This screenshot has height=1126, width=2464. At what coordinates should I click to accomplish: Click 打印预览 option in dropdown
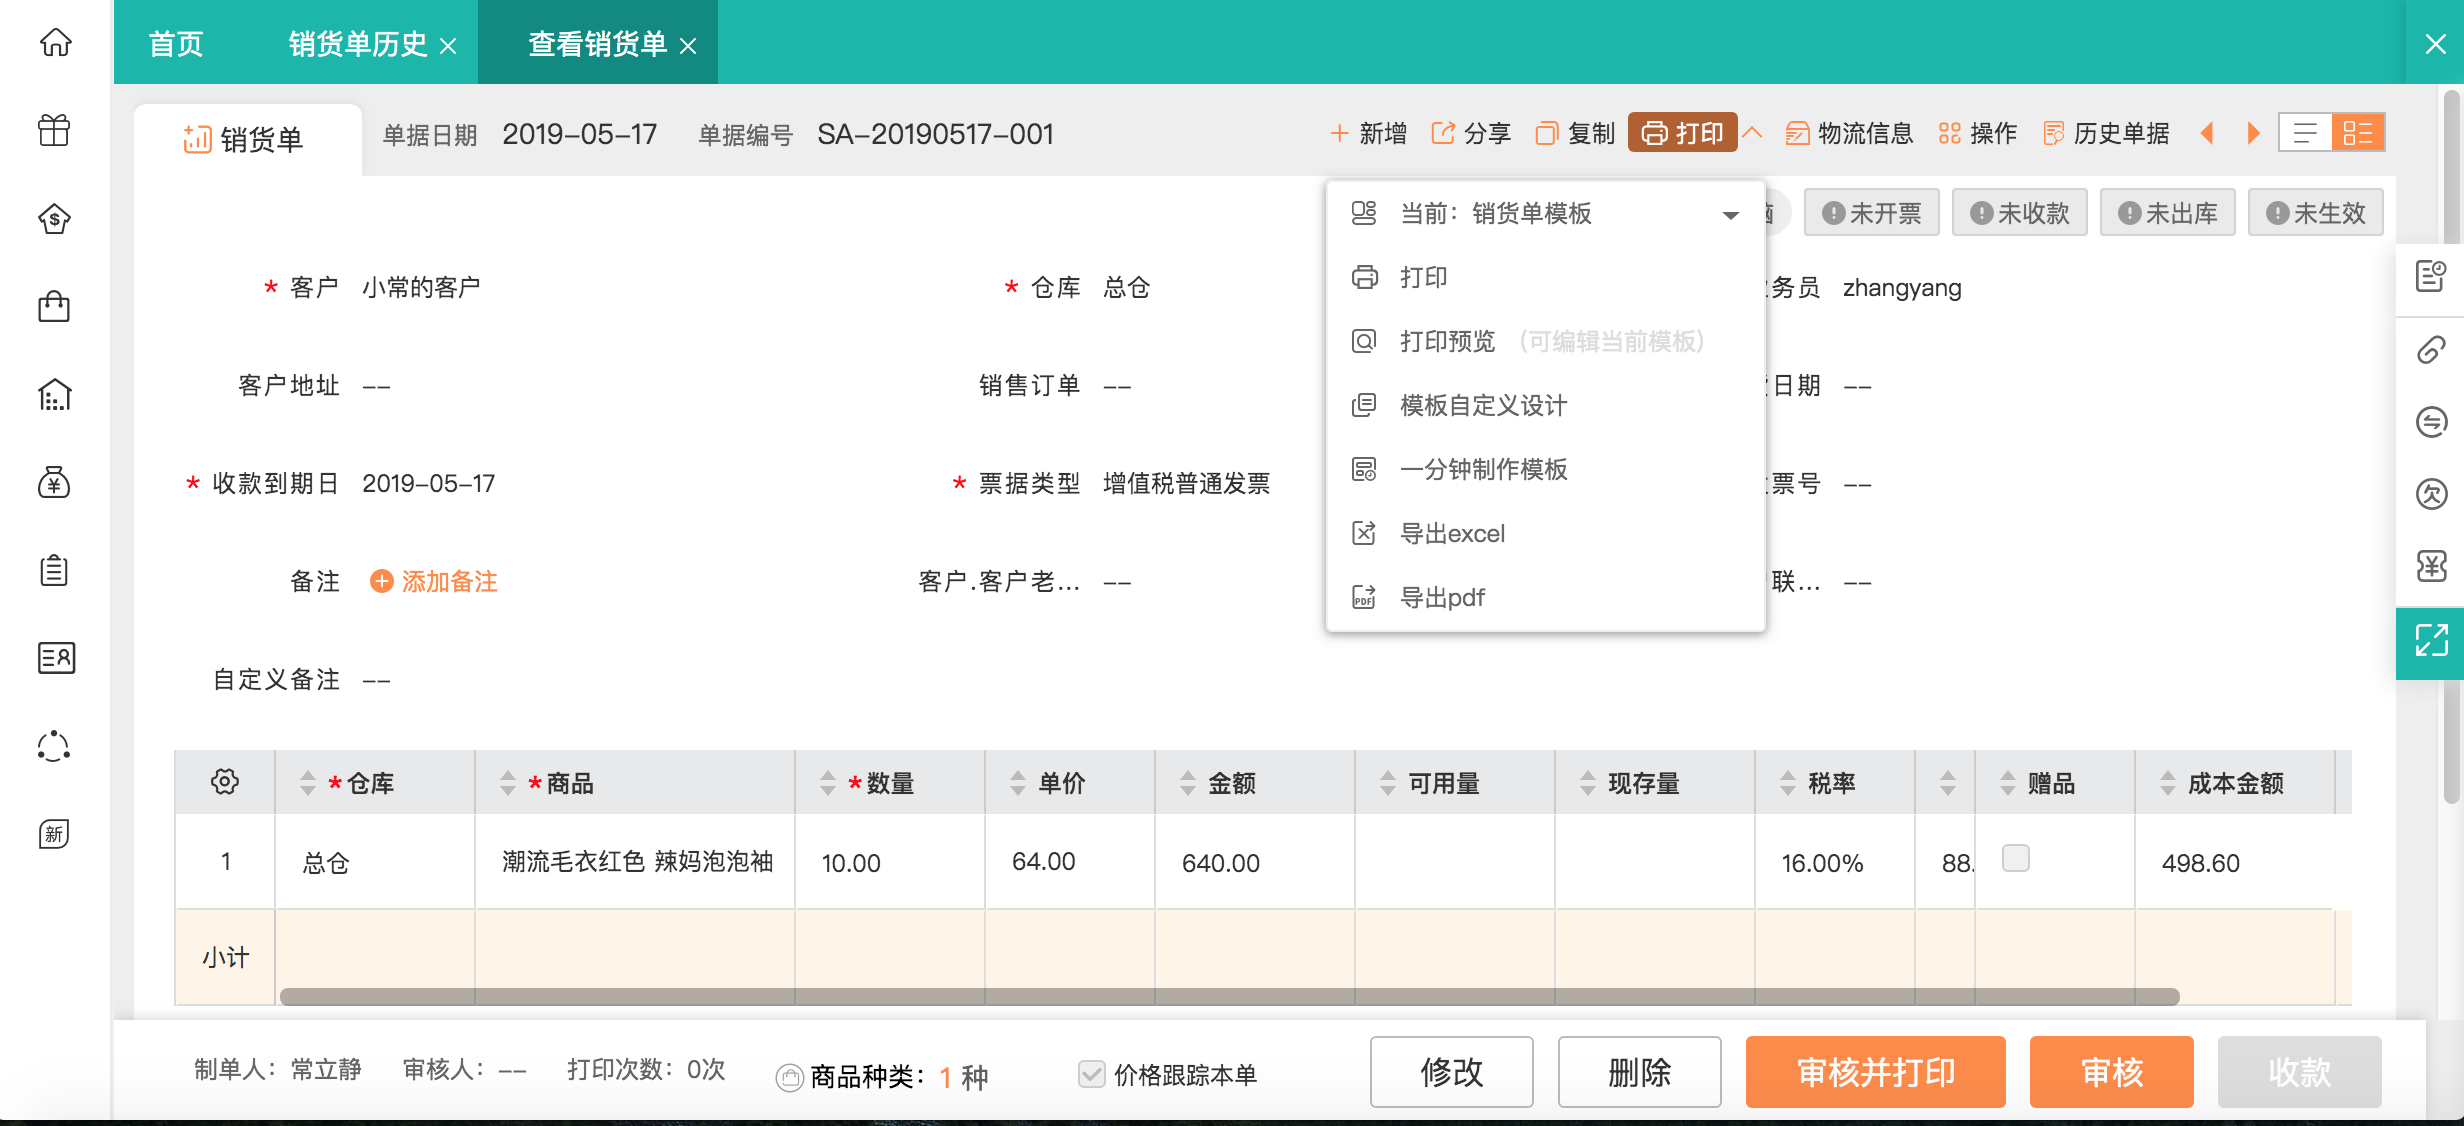pos(1446,341)
